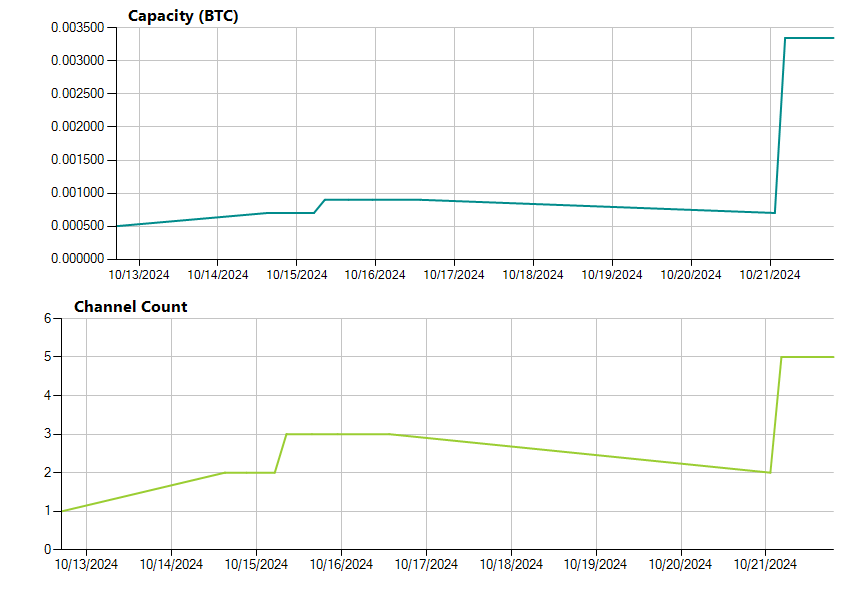Click the 1 label on Channel Count axis
Viewport: 860px width, 600px height.
coord(47,511)
